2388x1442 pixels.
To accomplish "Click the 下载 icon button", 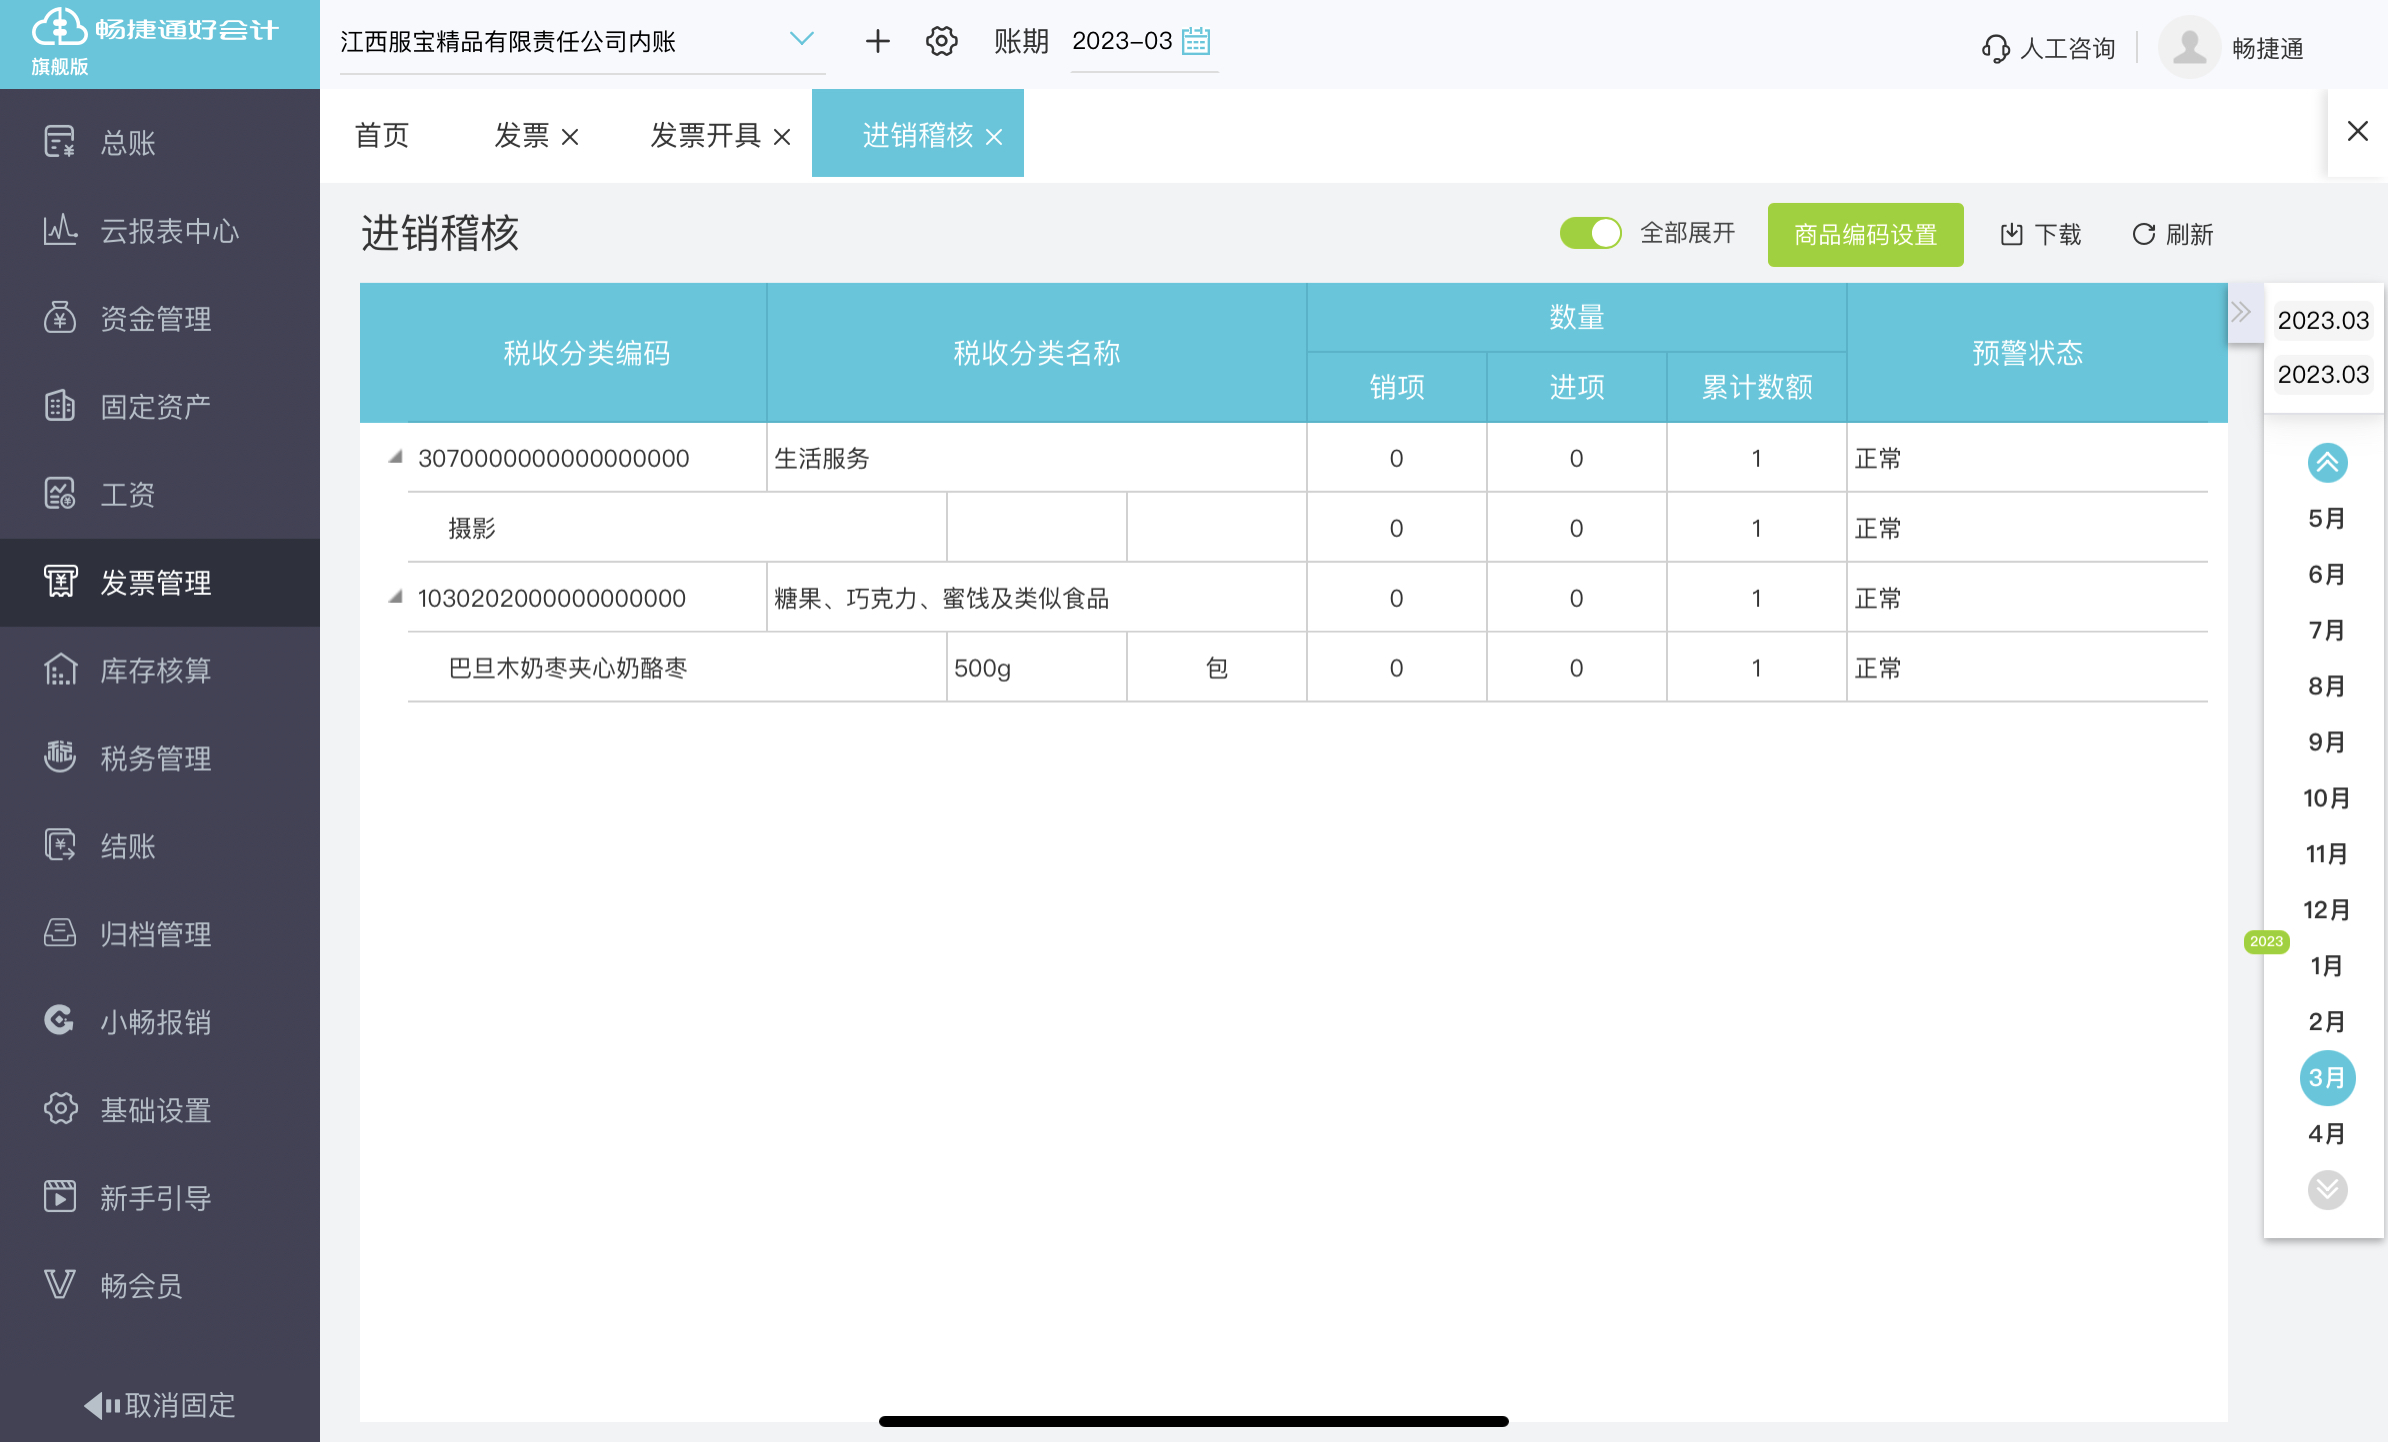I will pos(2013,234).
